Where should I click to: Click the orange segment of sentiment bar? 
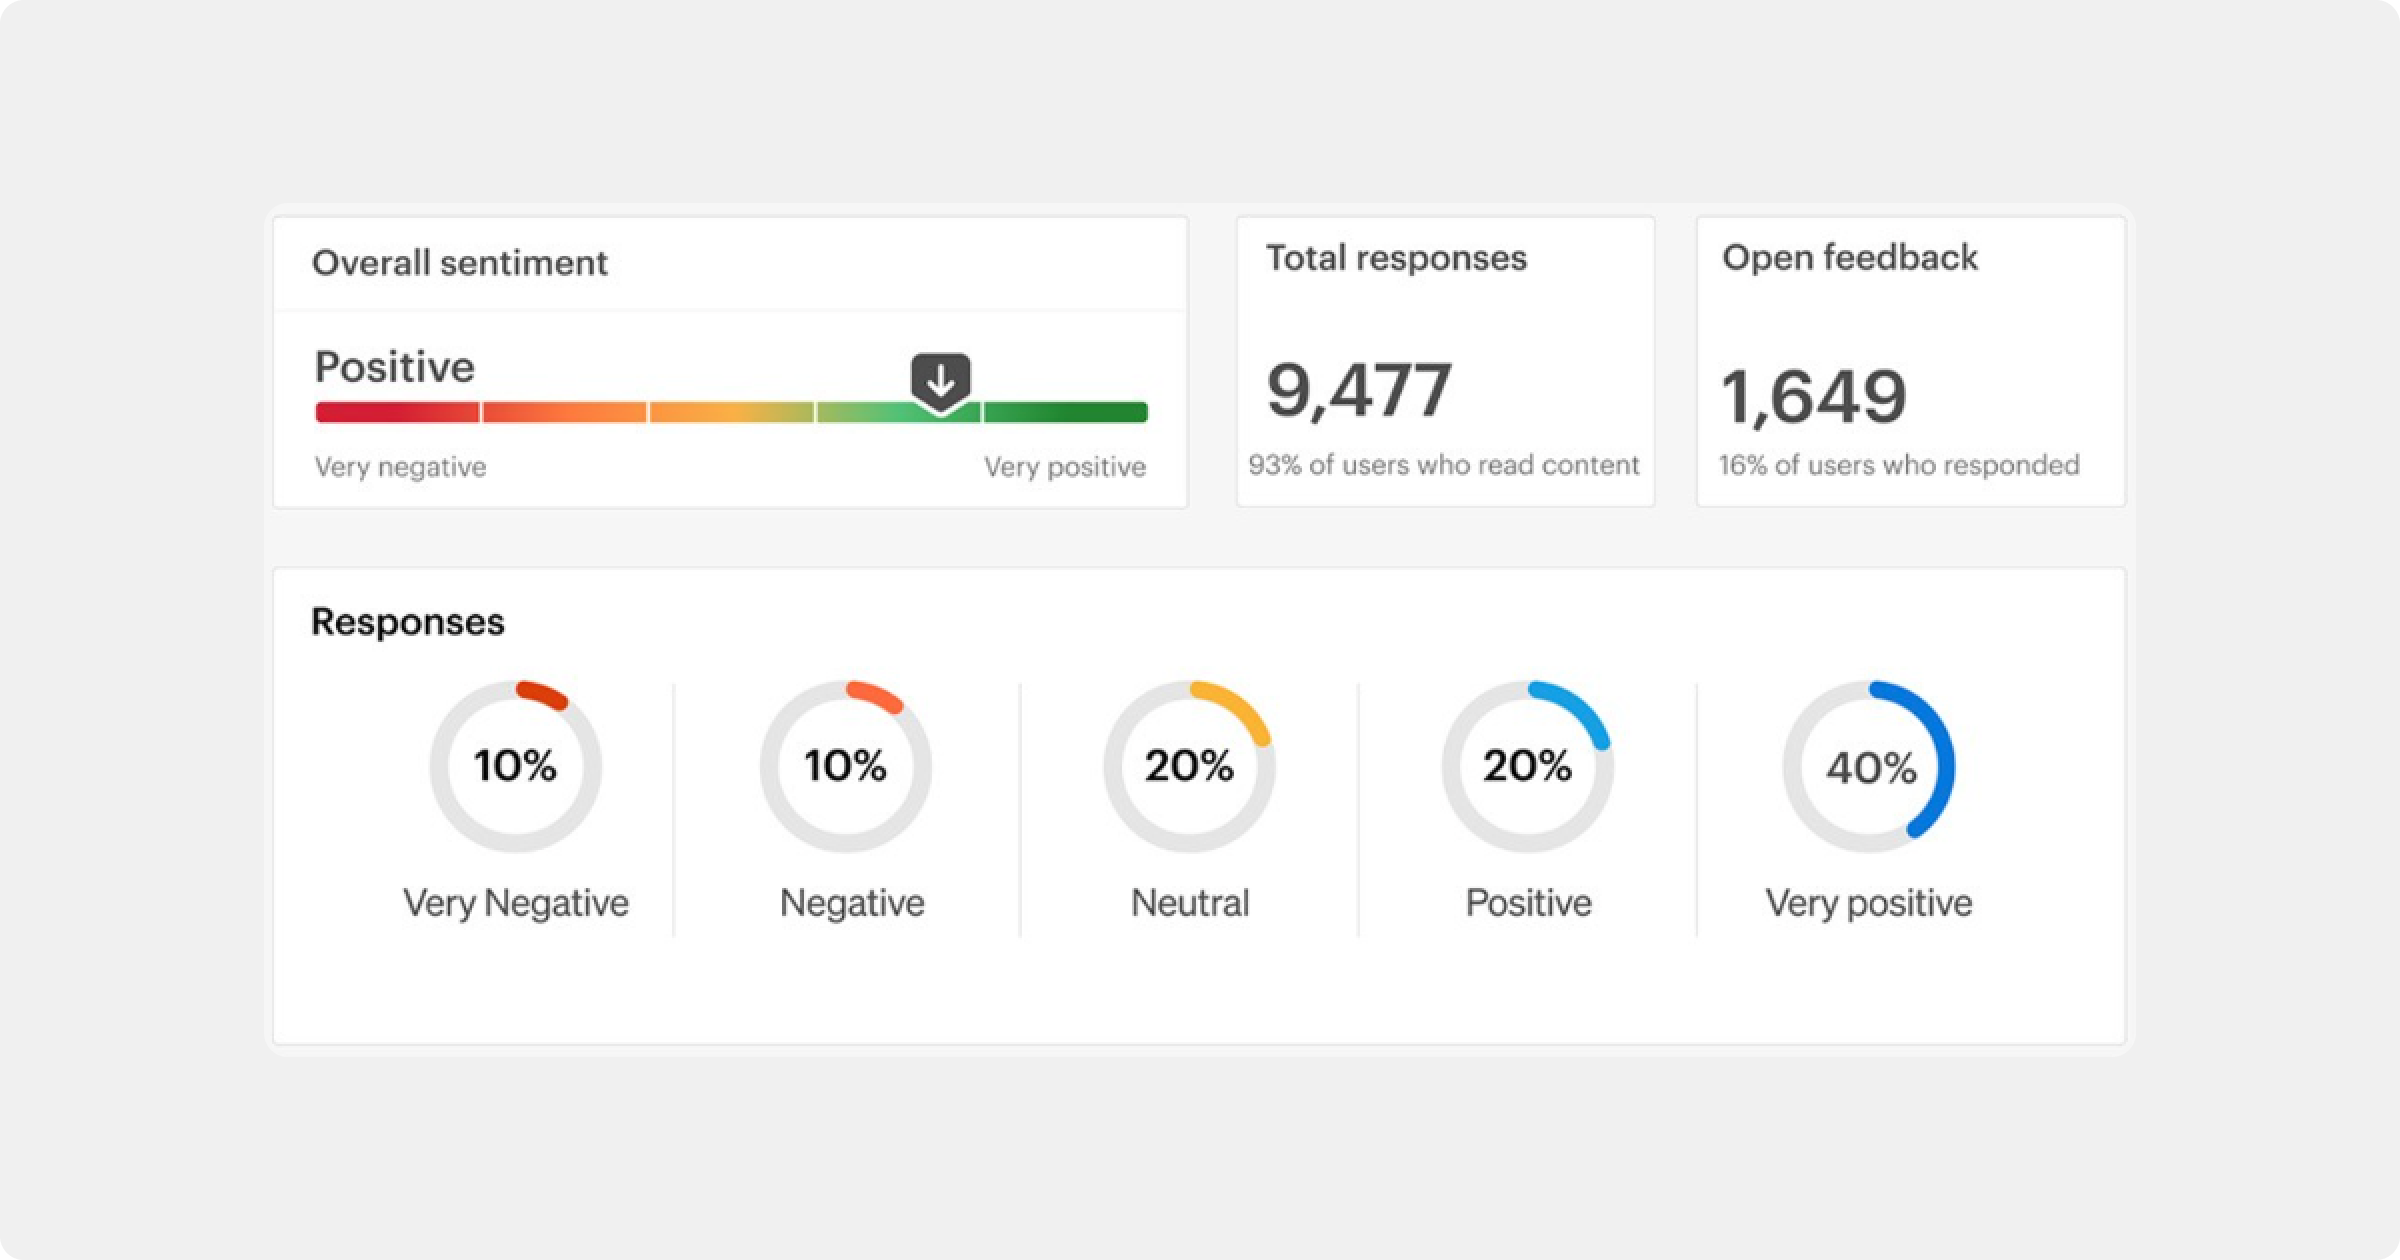[564, 412]
